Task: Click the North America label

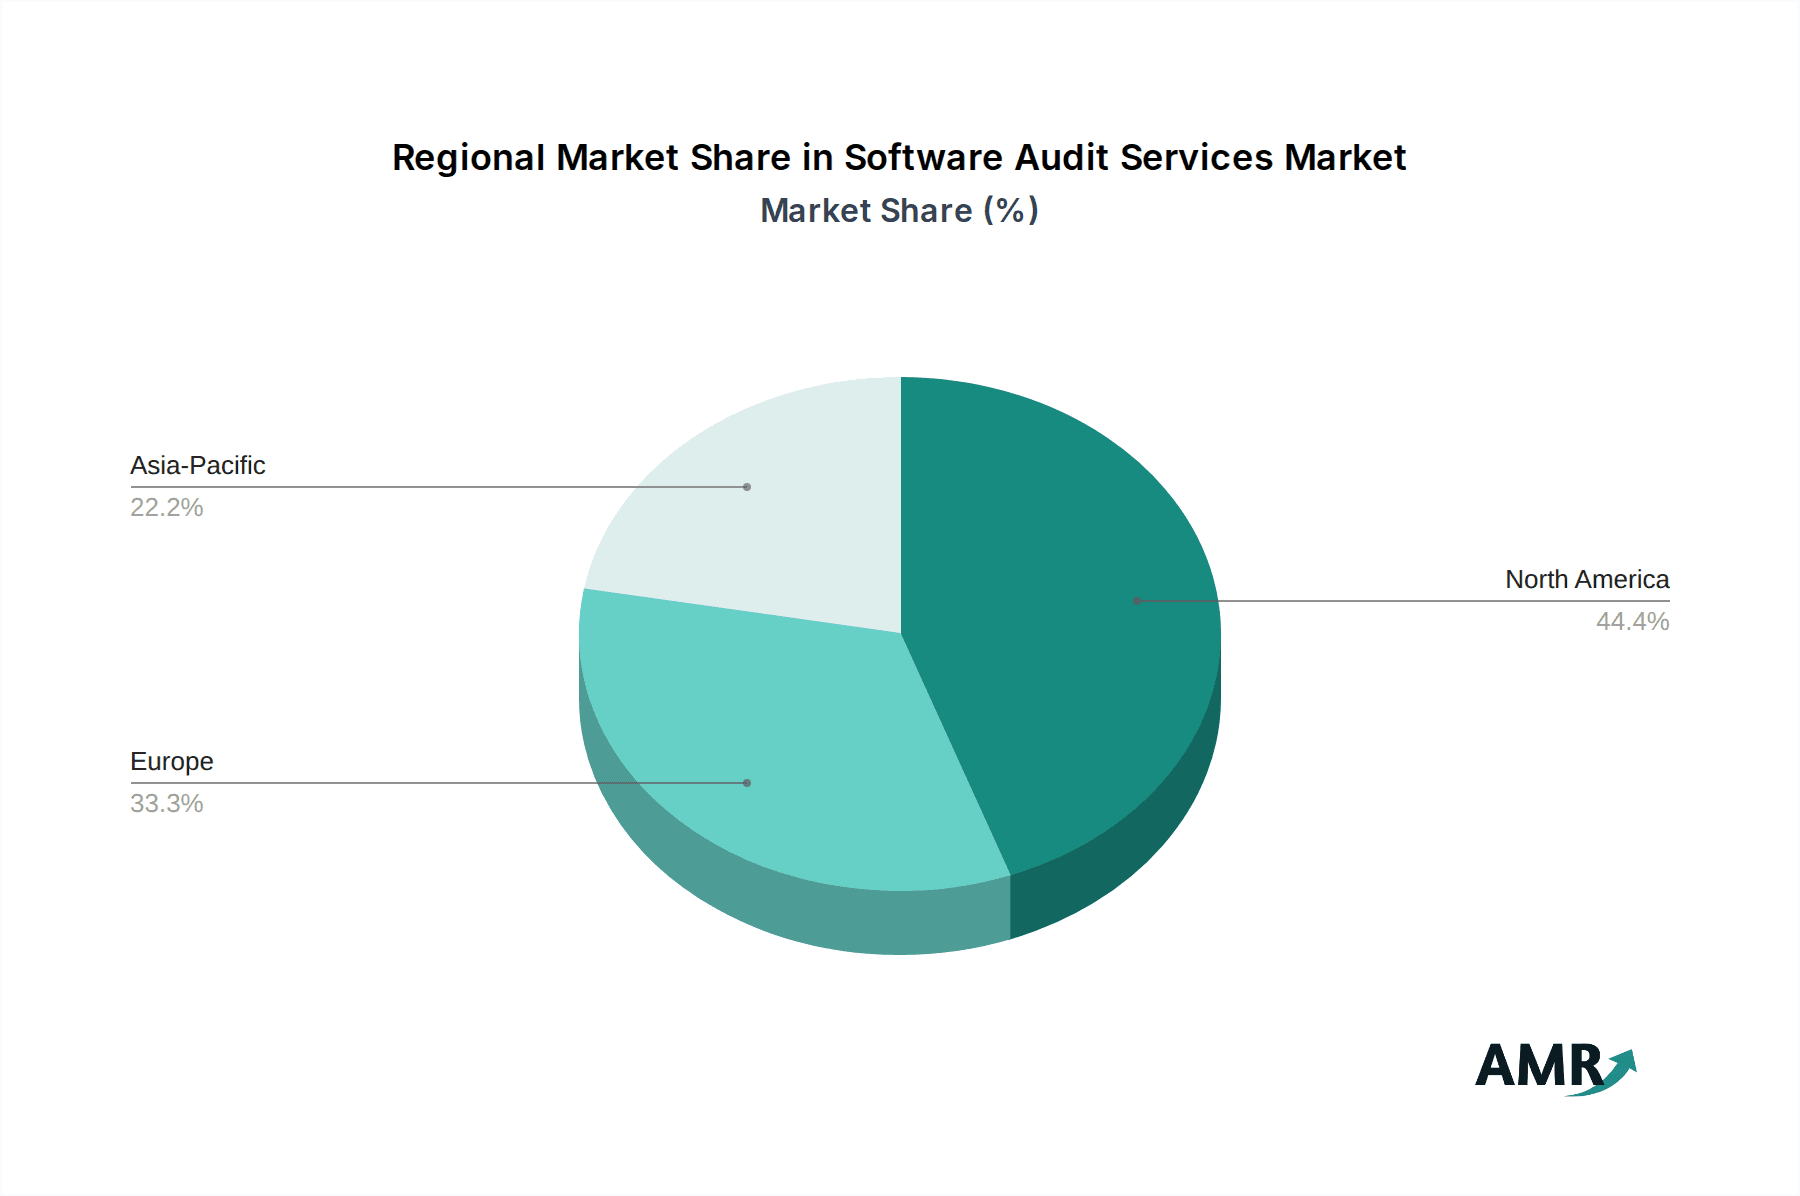Action: [x=1586, y=579]
